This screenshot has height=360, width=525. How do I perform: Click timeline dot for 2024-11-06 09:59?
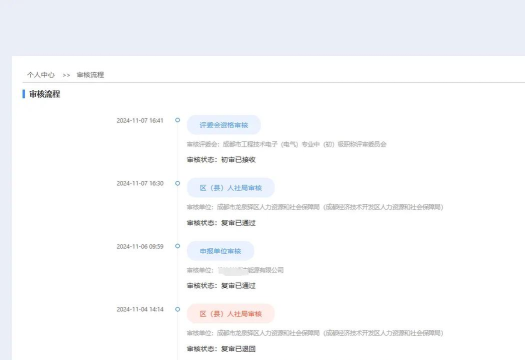click(177, 246)
